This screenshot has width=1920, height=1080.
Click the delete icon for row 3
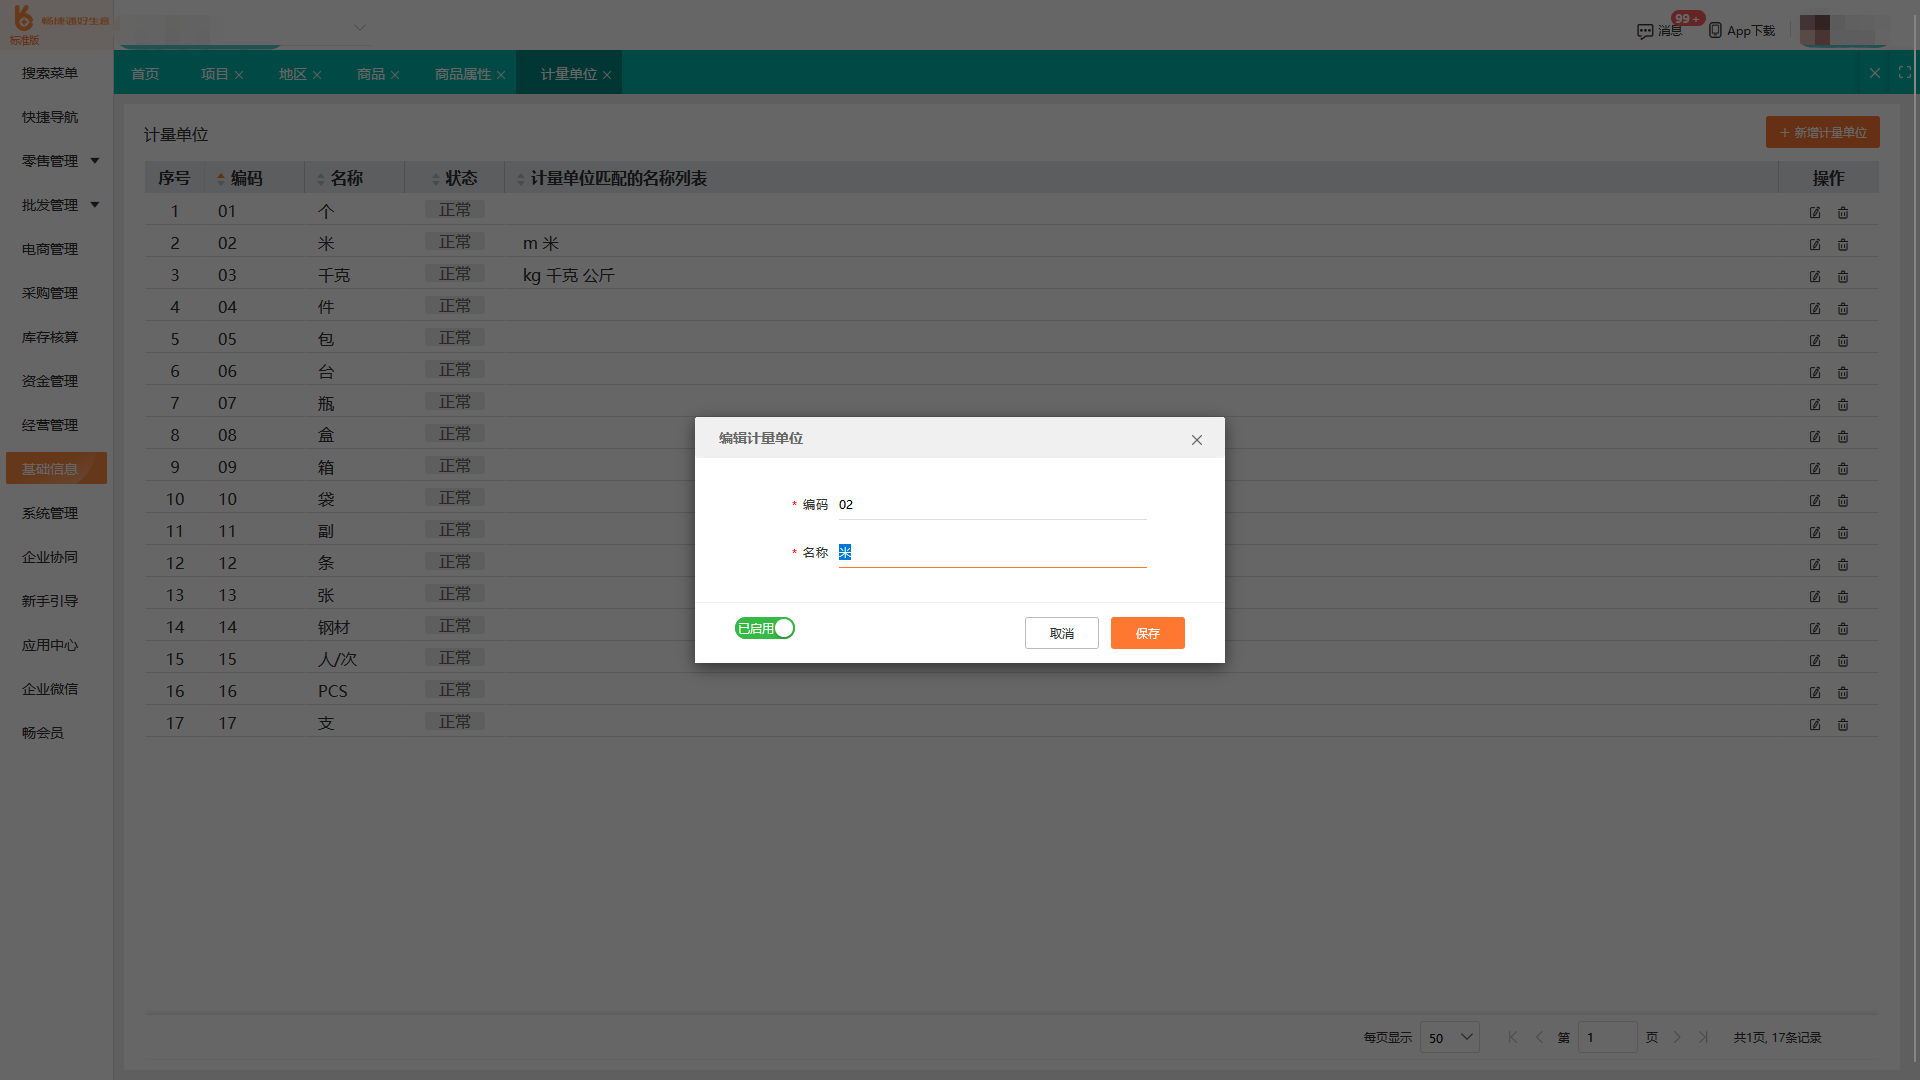[x=1844, y=276]
